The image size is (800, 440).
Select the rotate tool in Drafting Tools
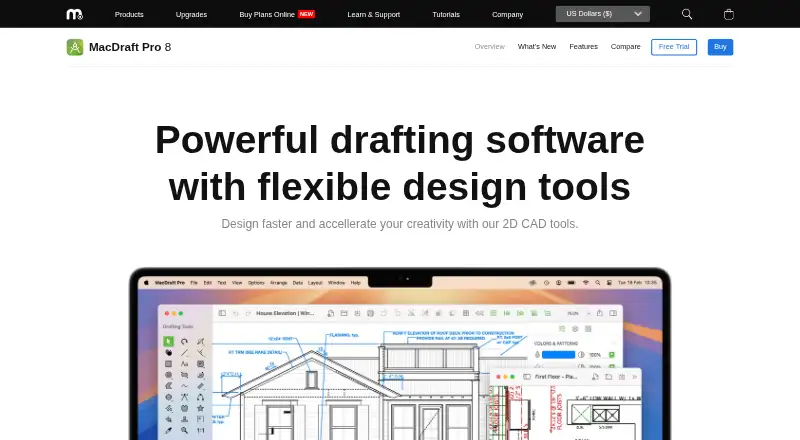coord(184,341)
